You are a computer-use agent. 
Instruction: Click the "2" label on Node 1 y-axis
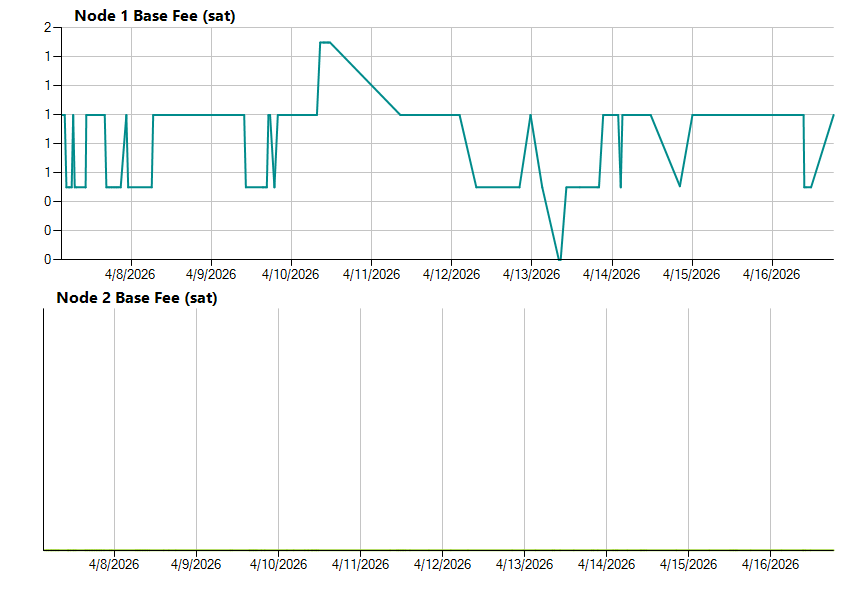(46, 28)
